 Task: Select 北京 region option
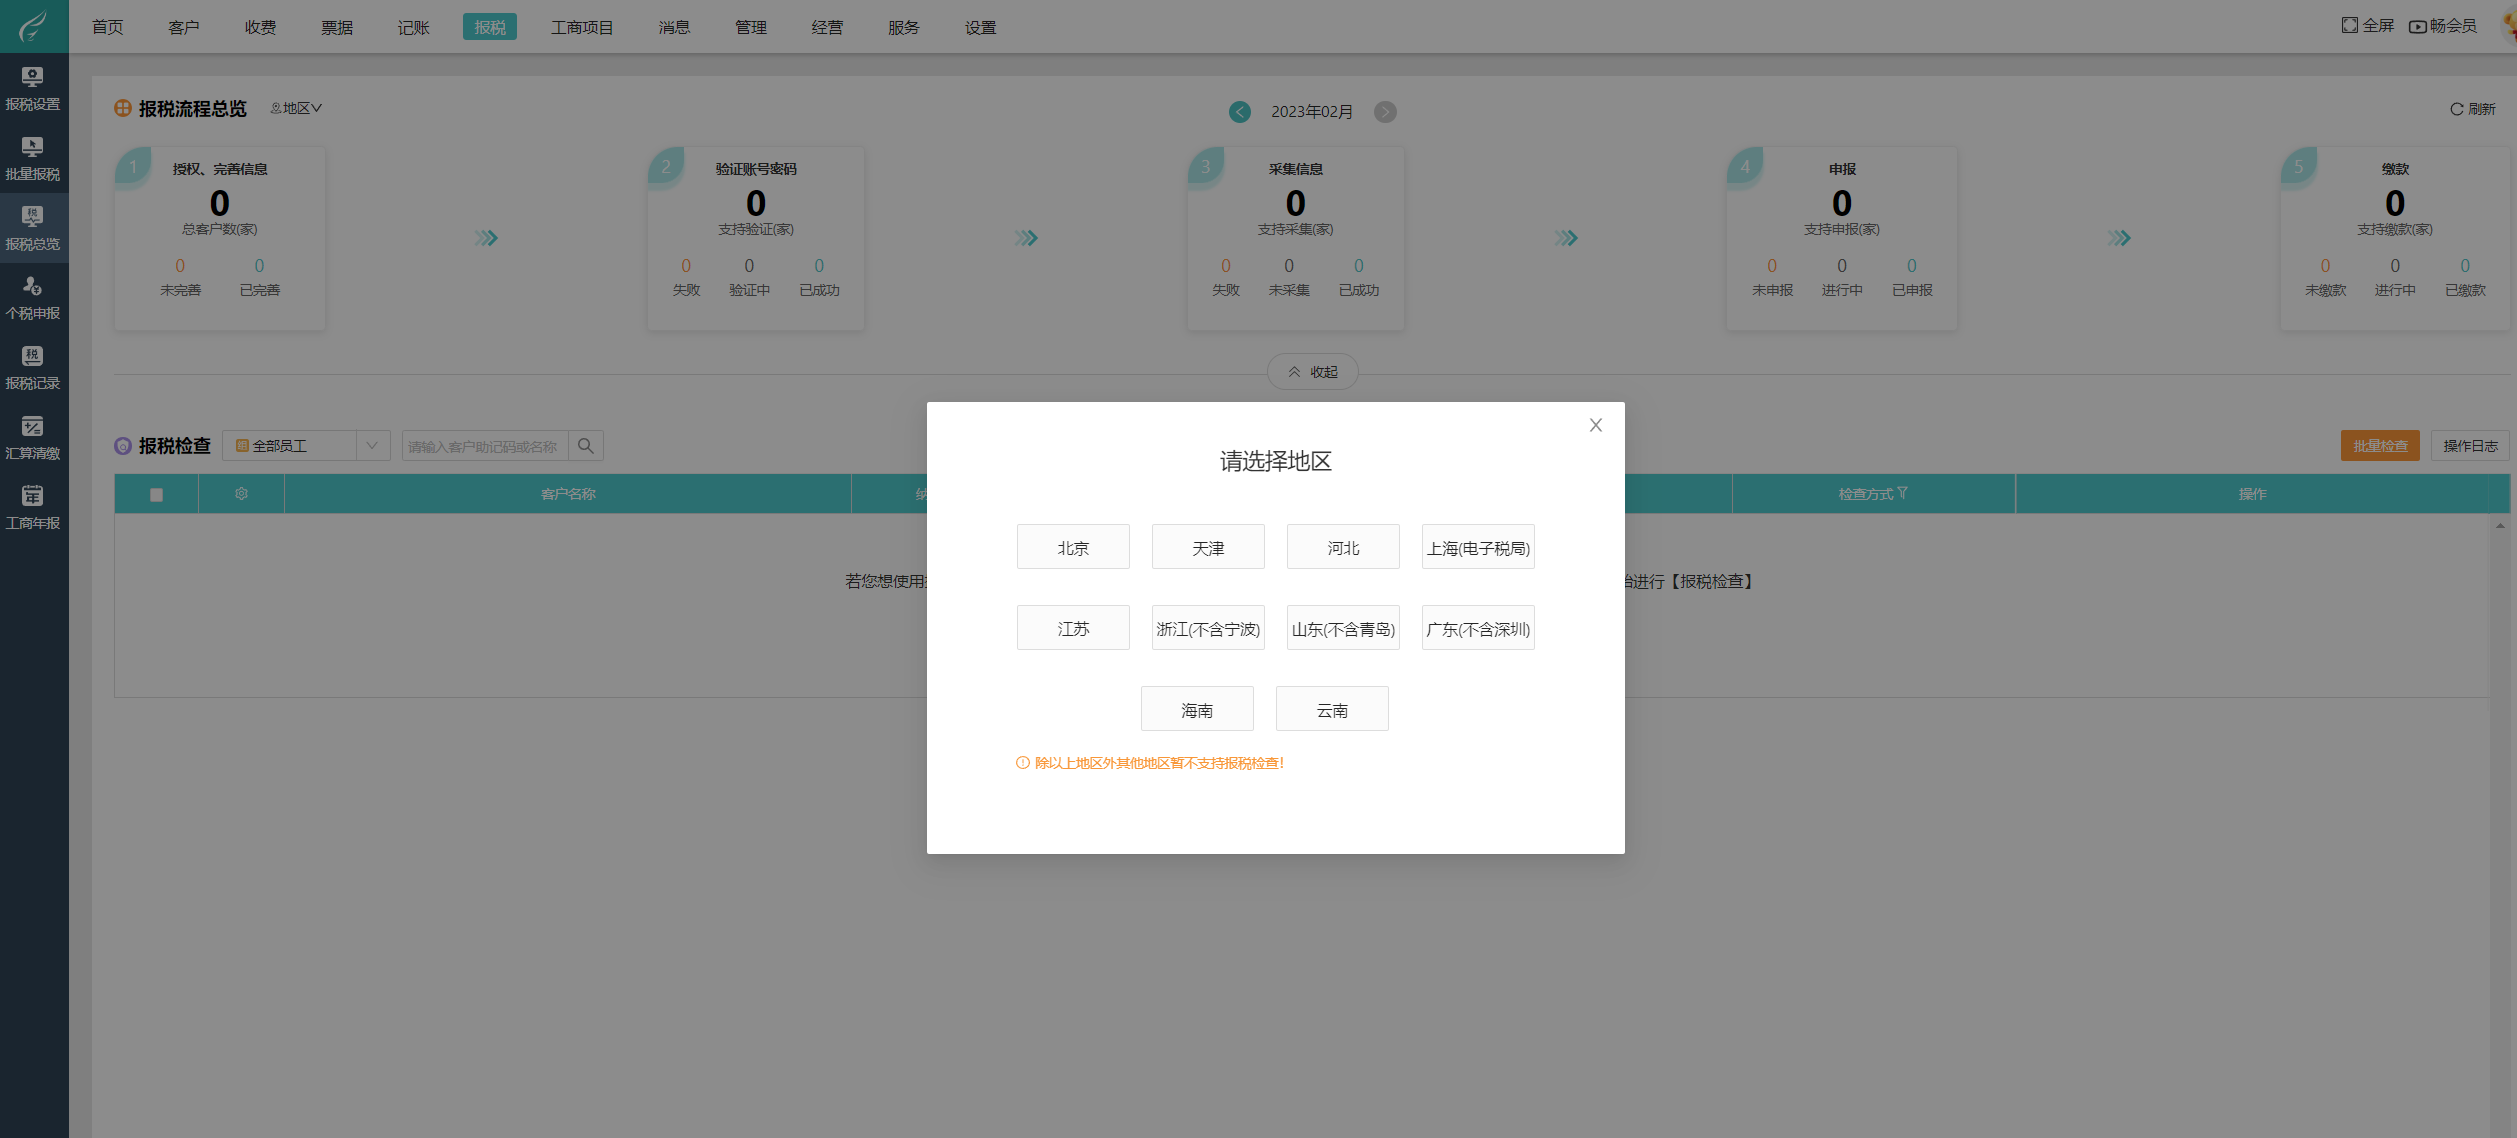click(x=1072, y=547)
